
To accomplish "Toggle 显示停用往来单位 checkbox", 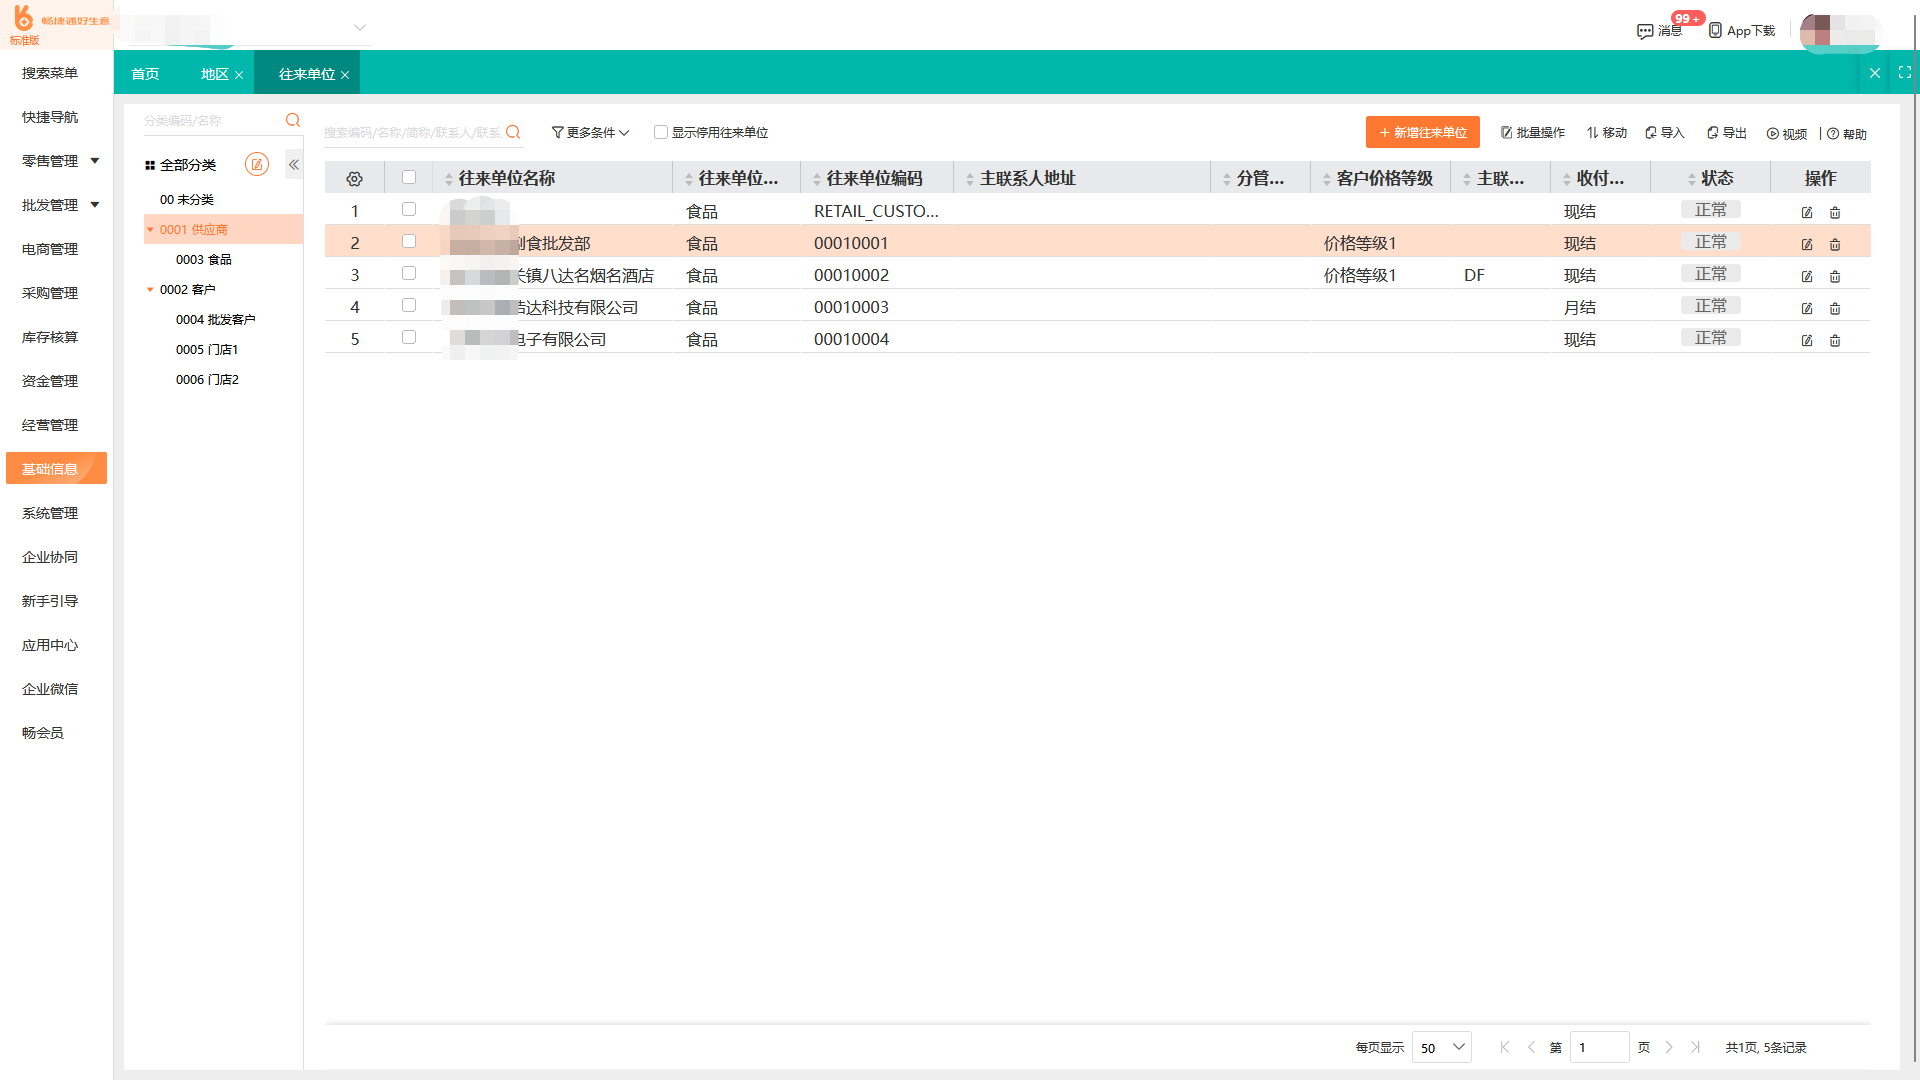I will tap(661, 132).
